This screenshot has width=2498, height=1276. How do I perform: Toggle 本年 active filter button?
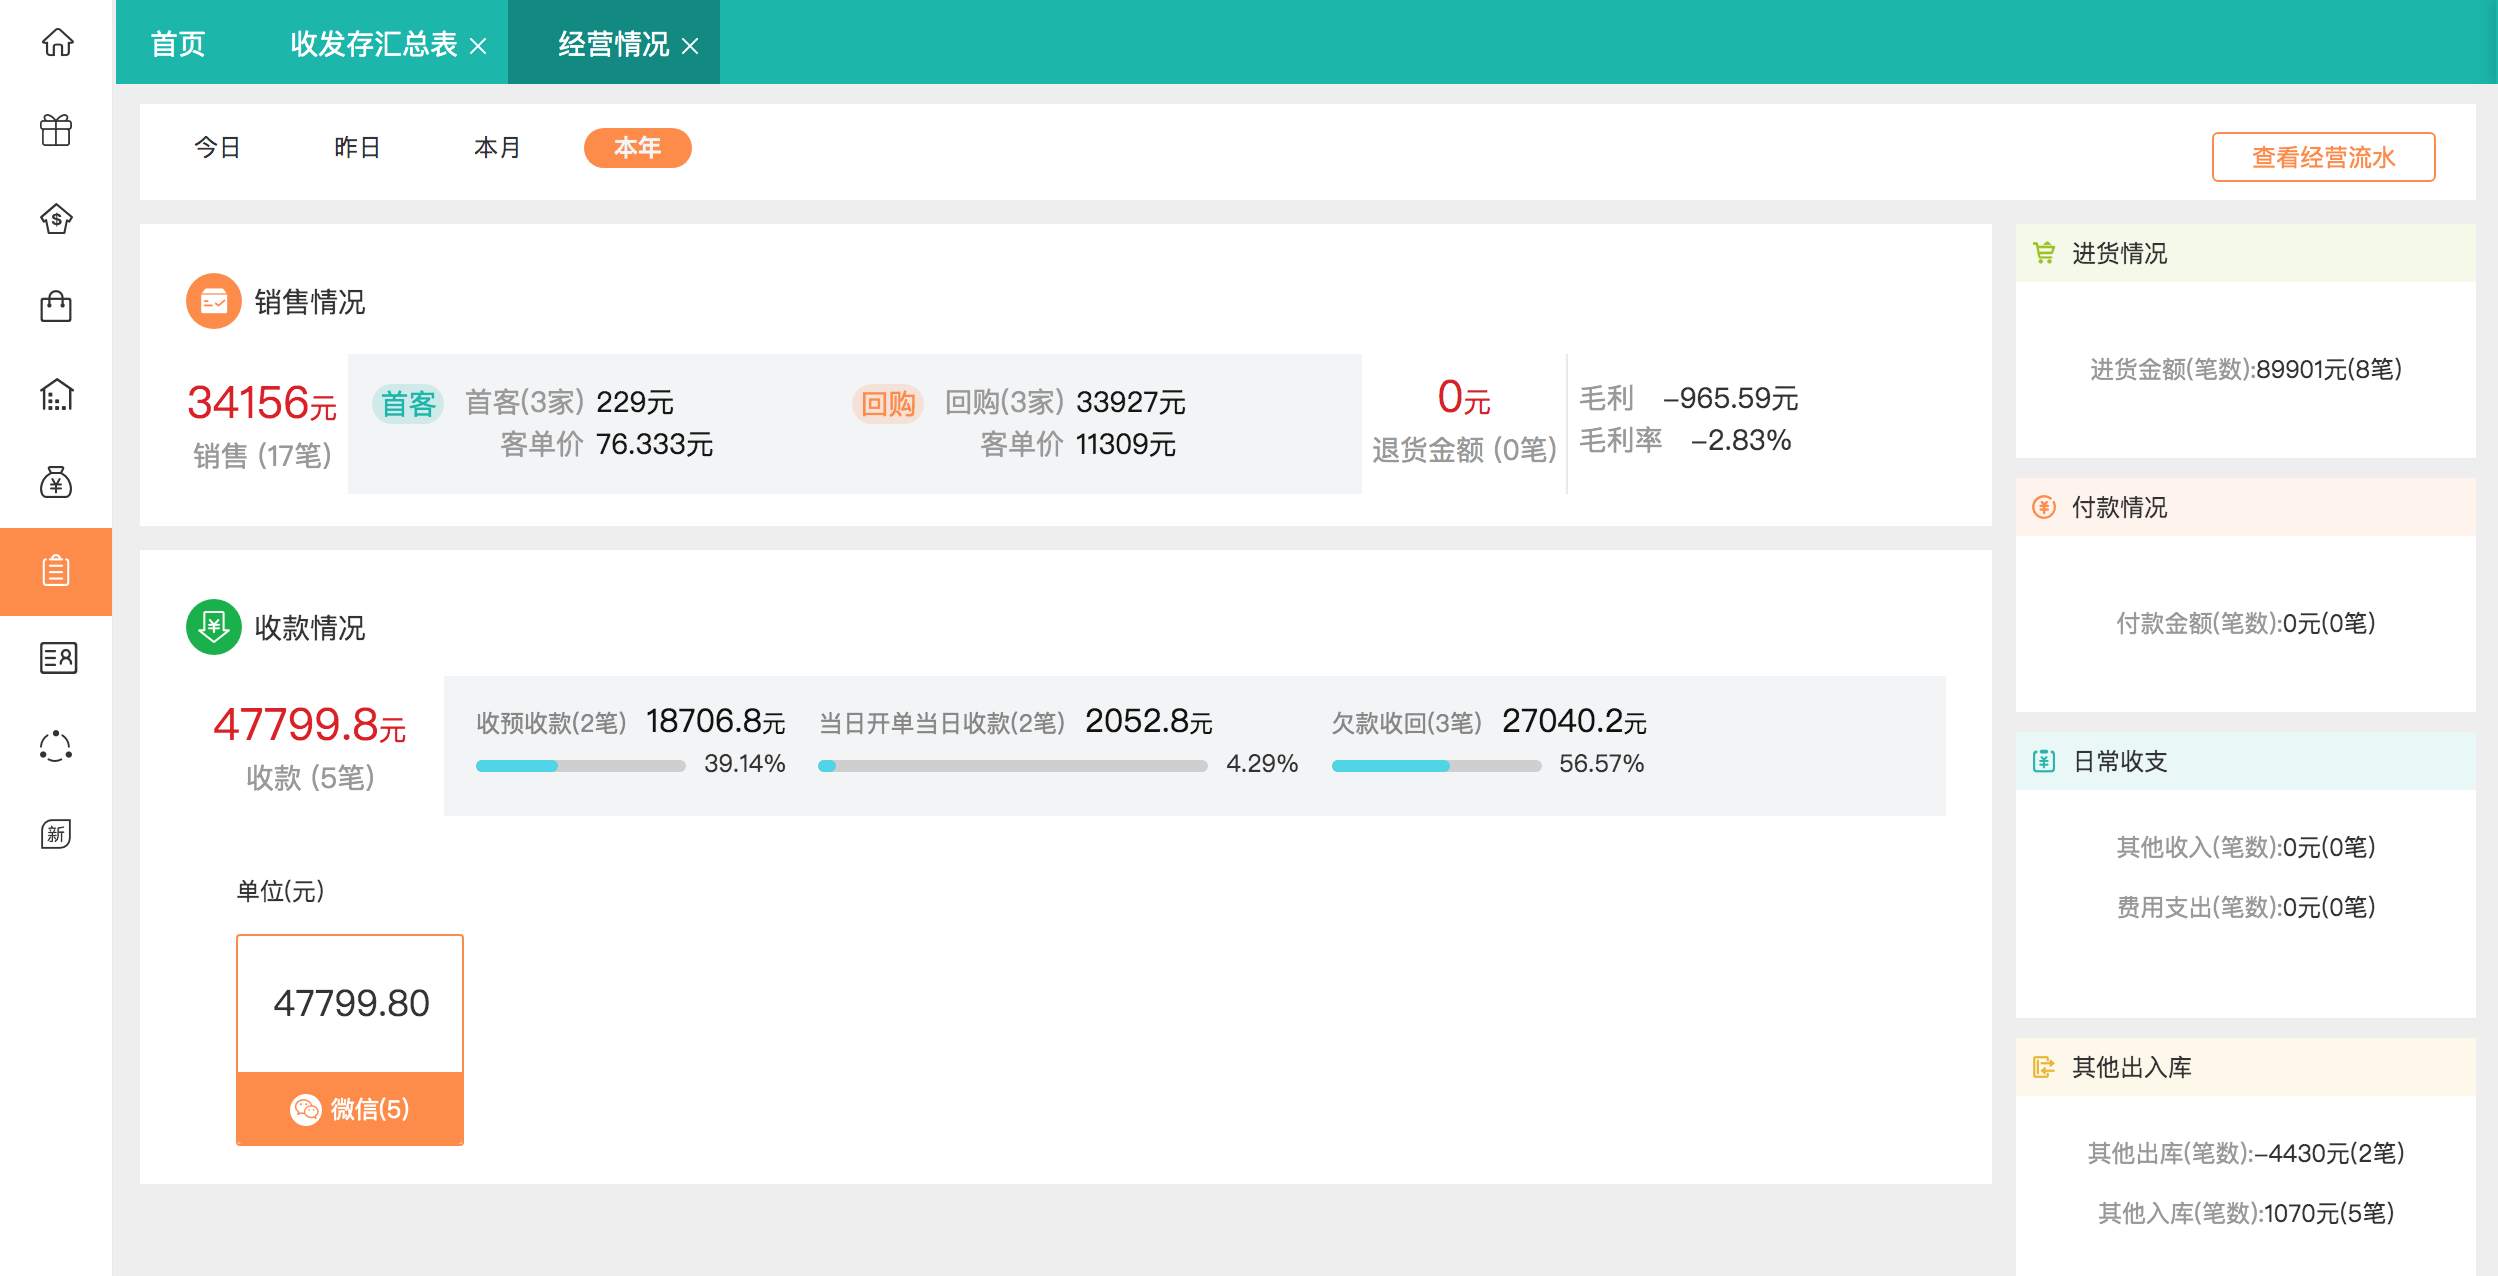pos(640,148)
